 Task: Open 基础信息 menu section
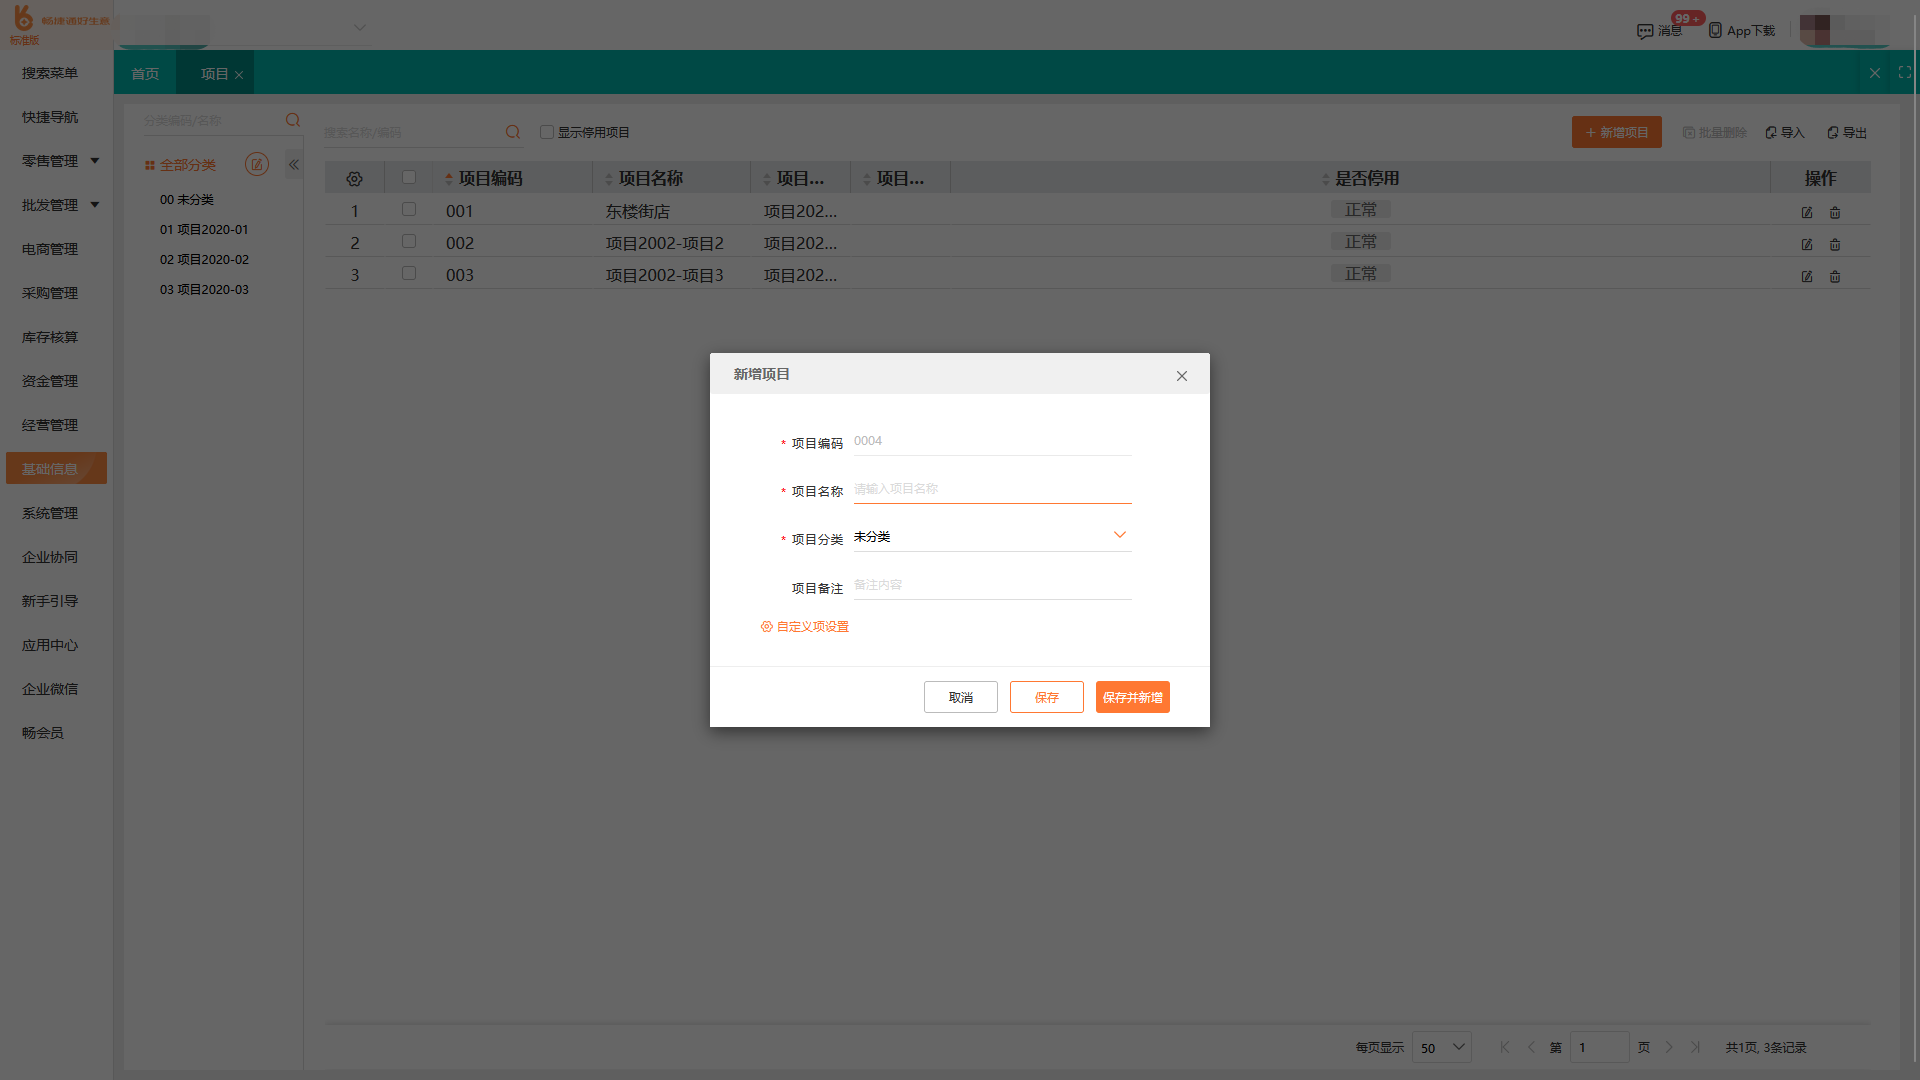click(x=54, y=468)
